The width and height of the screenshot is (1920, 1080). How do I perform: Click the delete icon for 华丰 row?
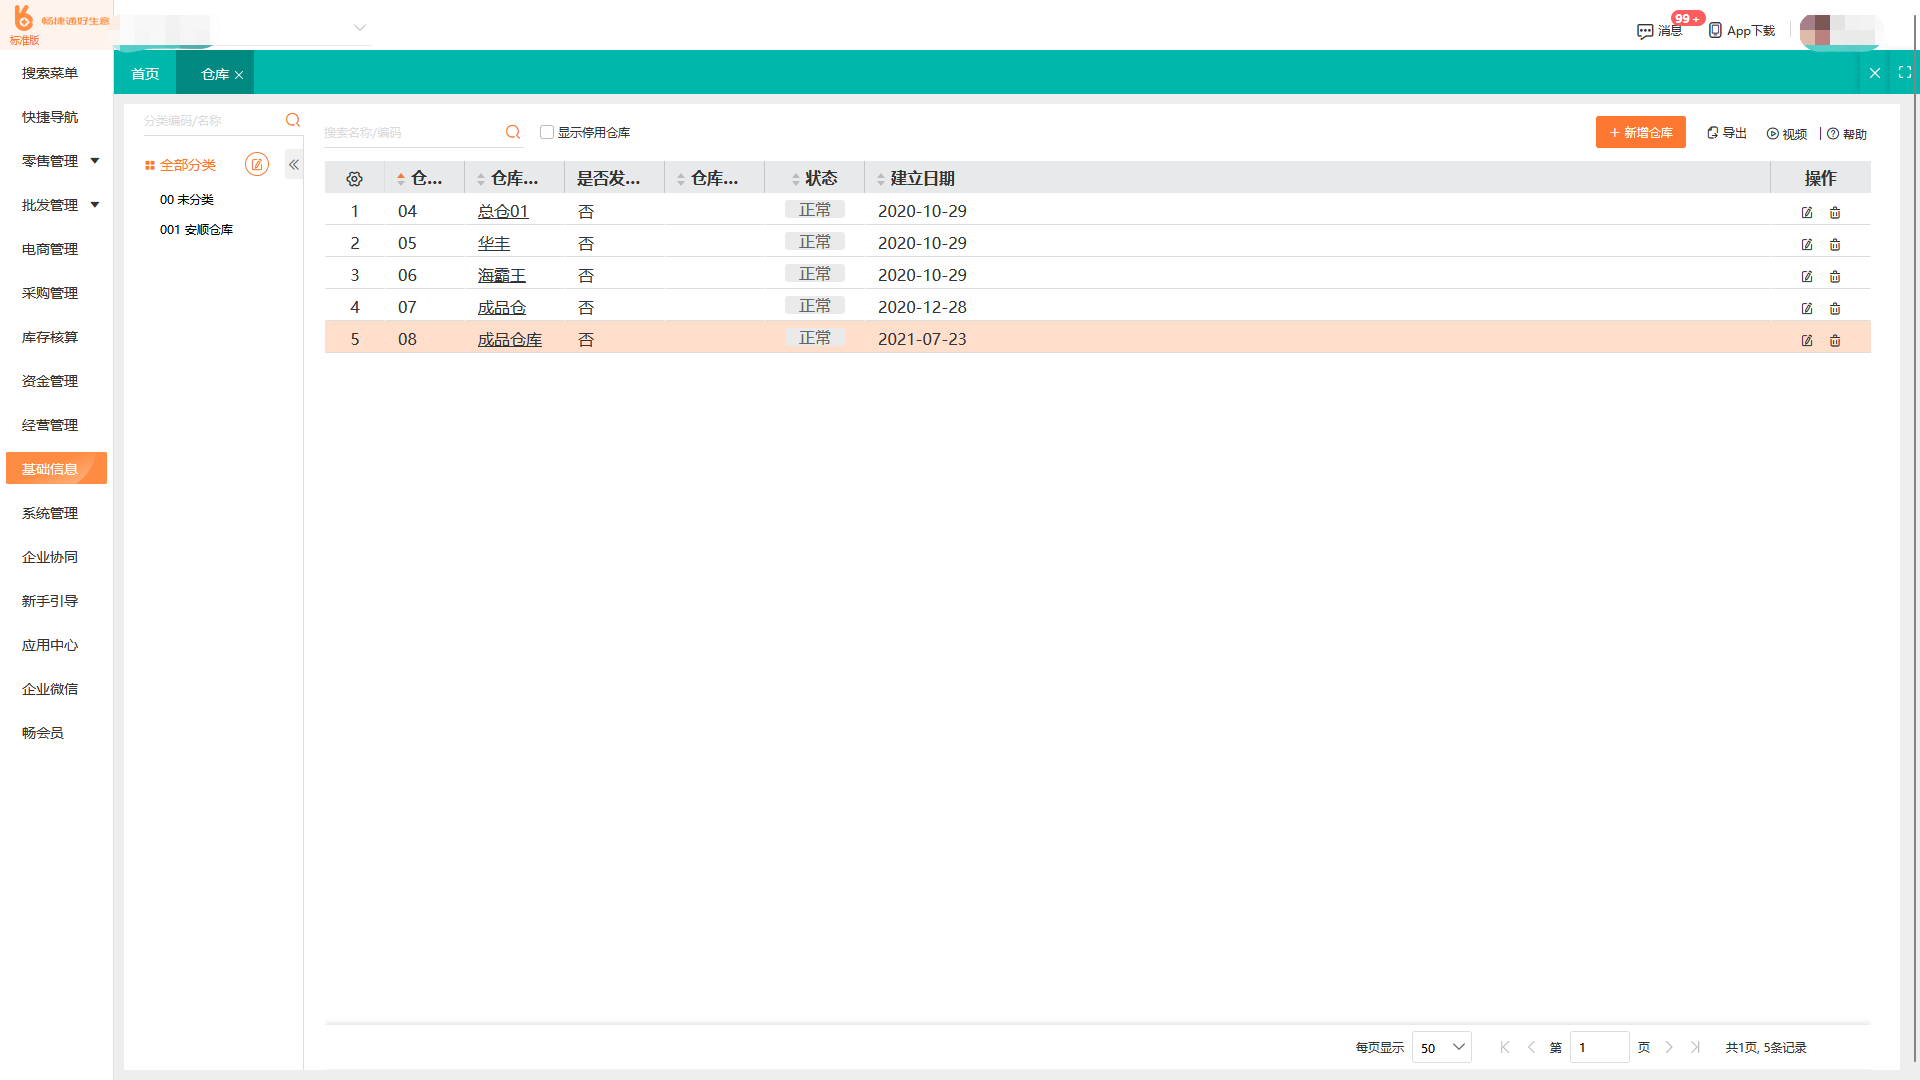pos(1836,243)
